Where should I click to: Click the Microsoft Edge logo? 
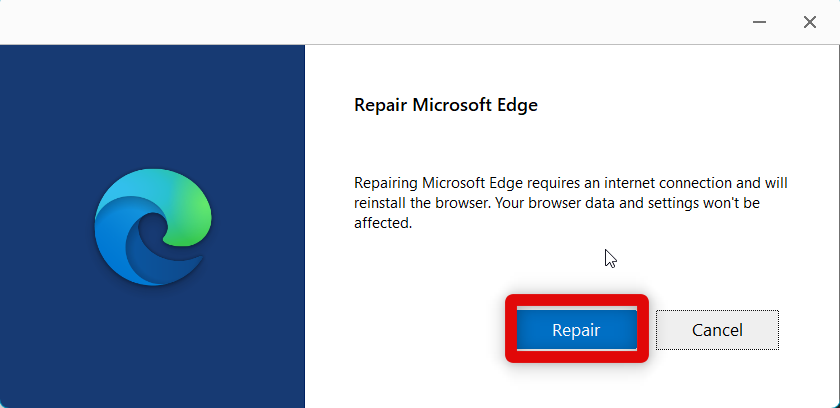pyautogui.click(x=153, y=227)
